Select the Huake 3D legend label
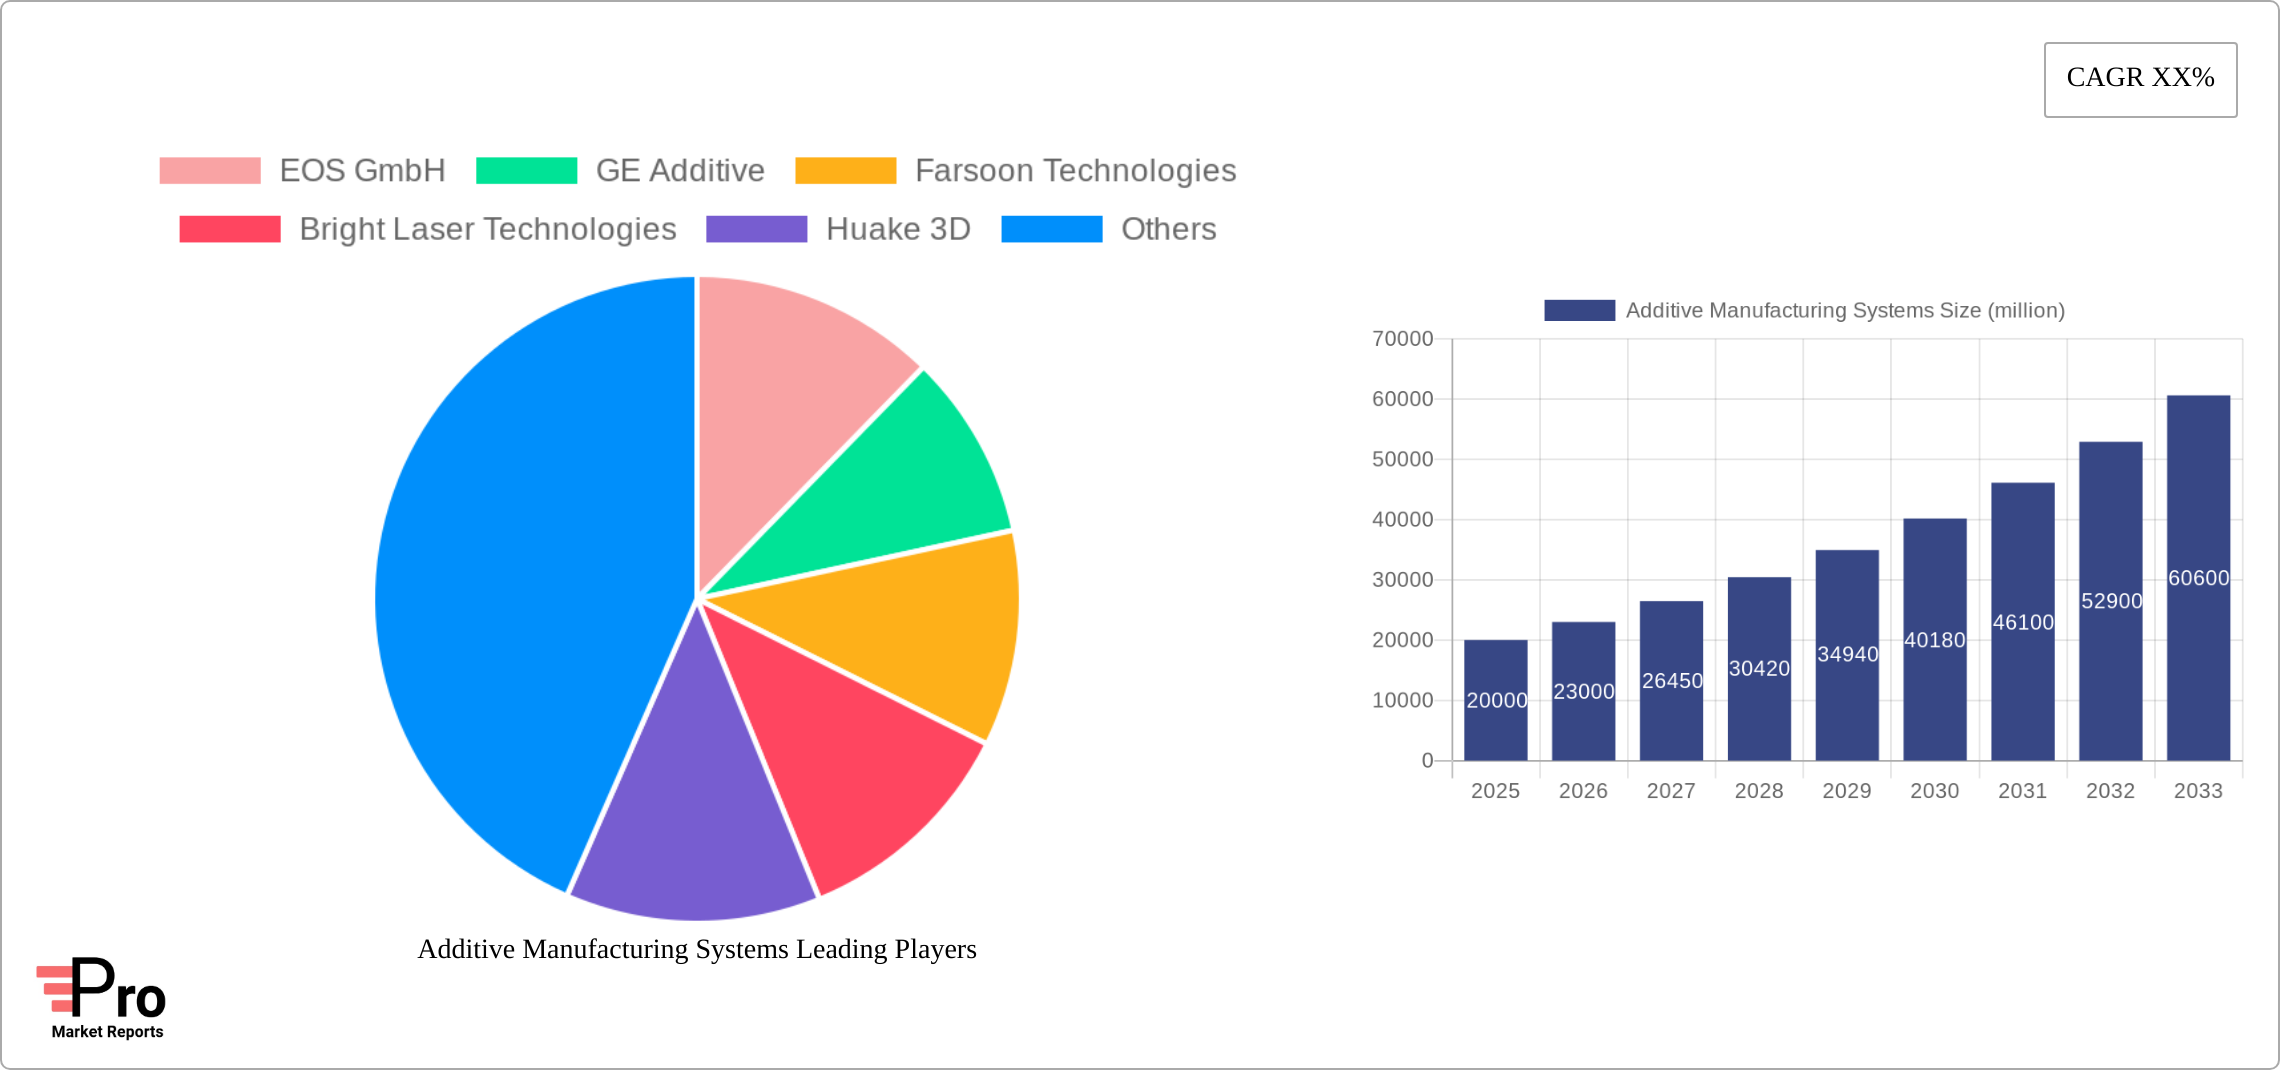This screenshot has width=2280, height=1070. click(896, 229)
